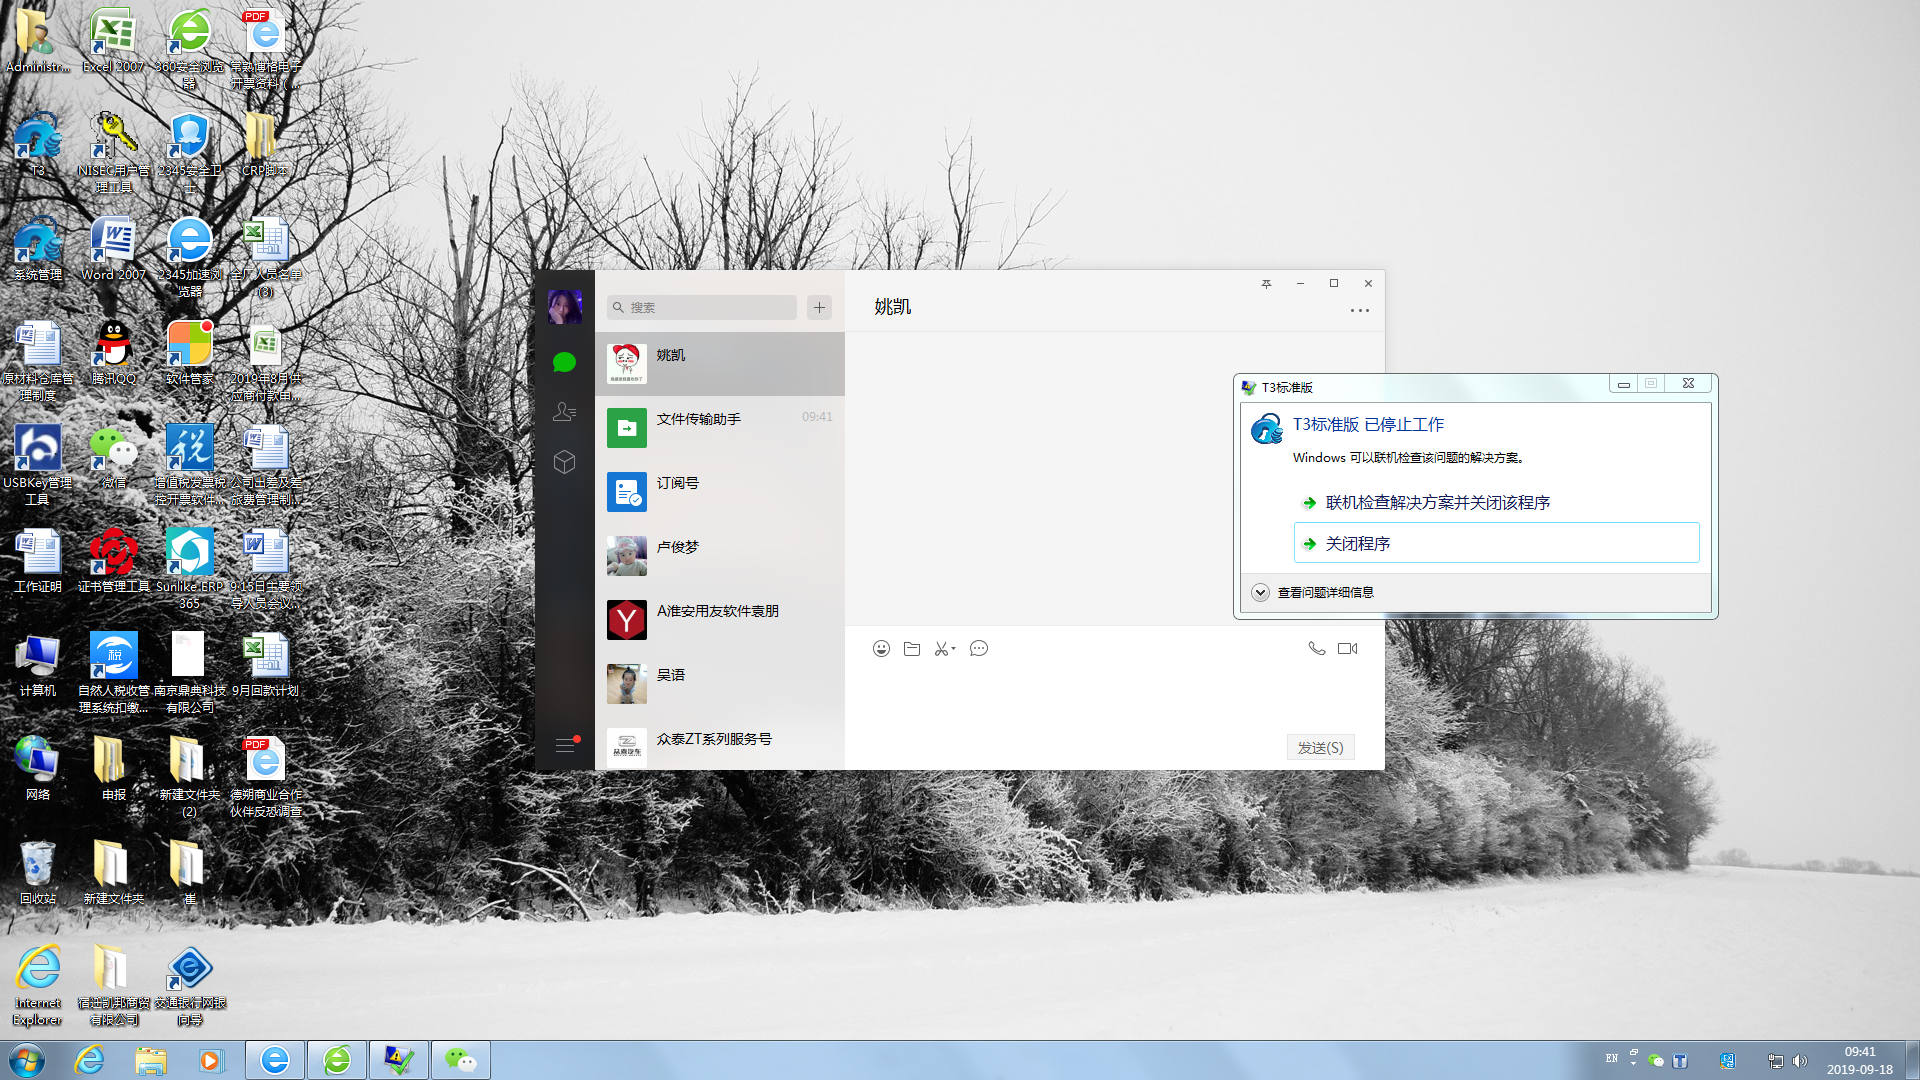
Task: Click the mini programs icon in sidebar
Action: [x=567, y=462]
